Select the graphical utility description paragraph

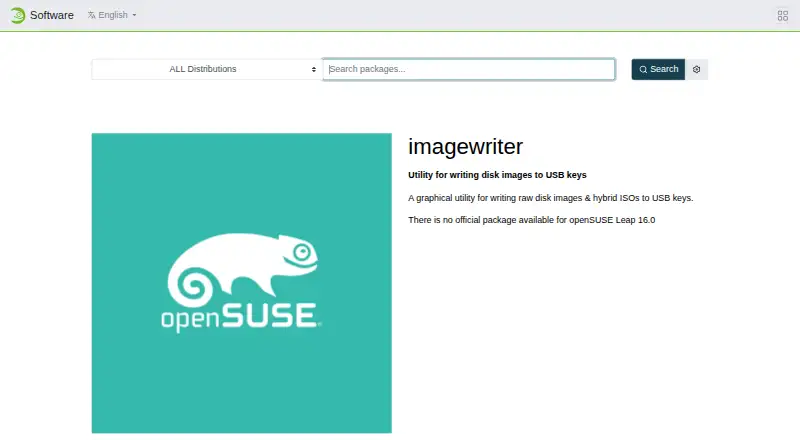[x=551, y=198]
